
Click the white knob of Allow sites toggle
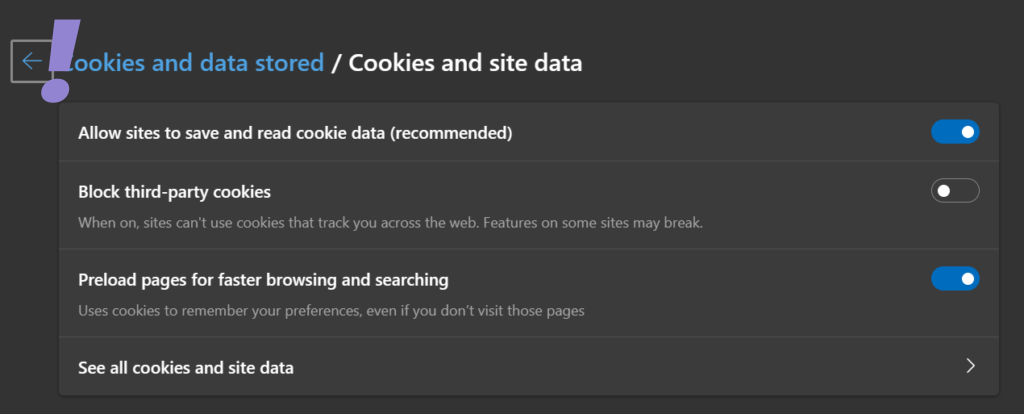[967, 132]
